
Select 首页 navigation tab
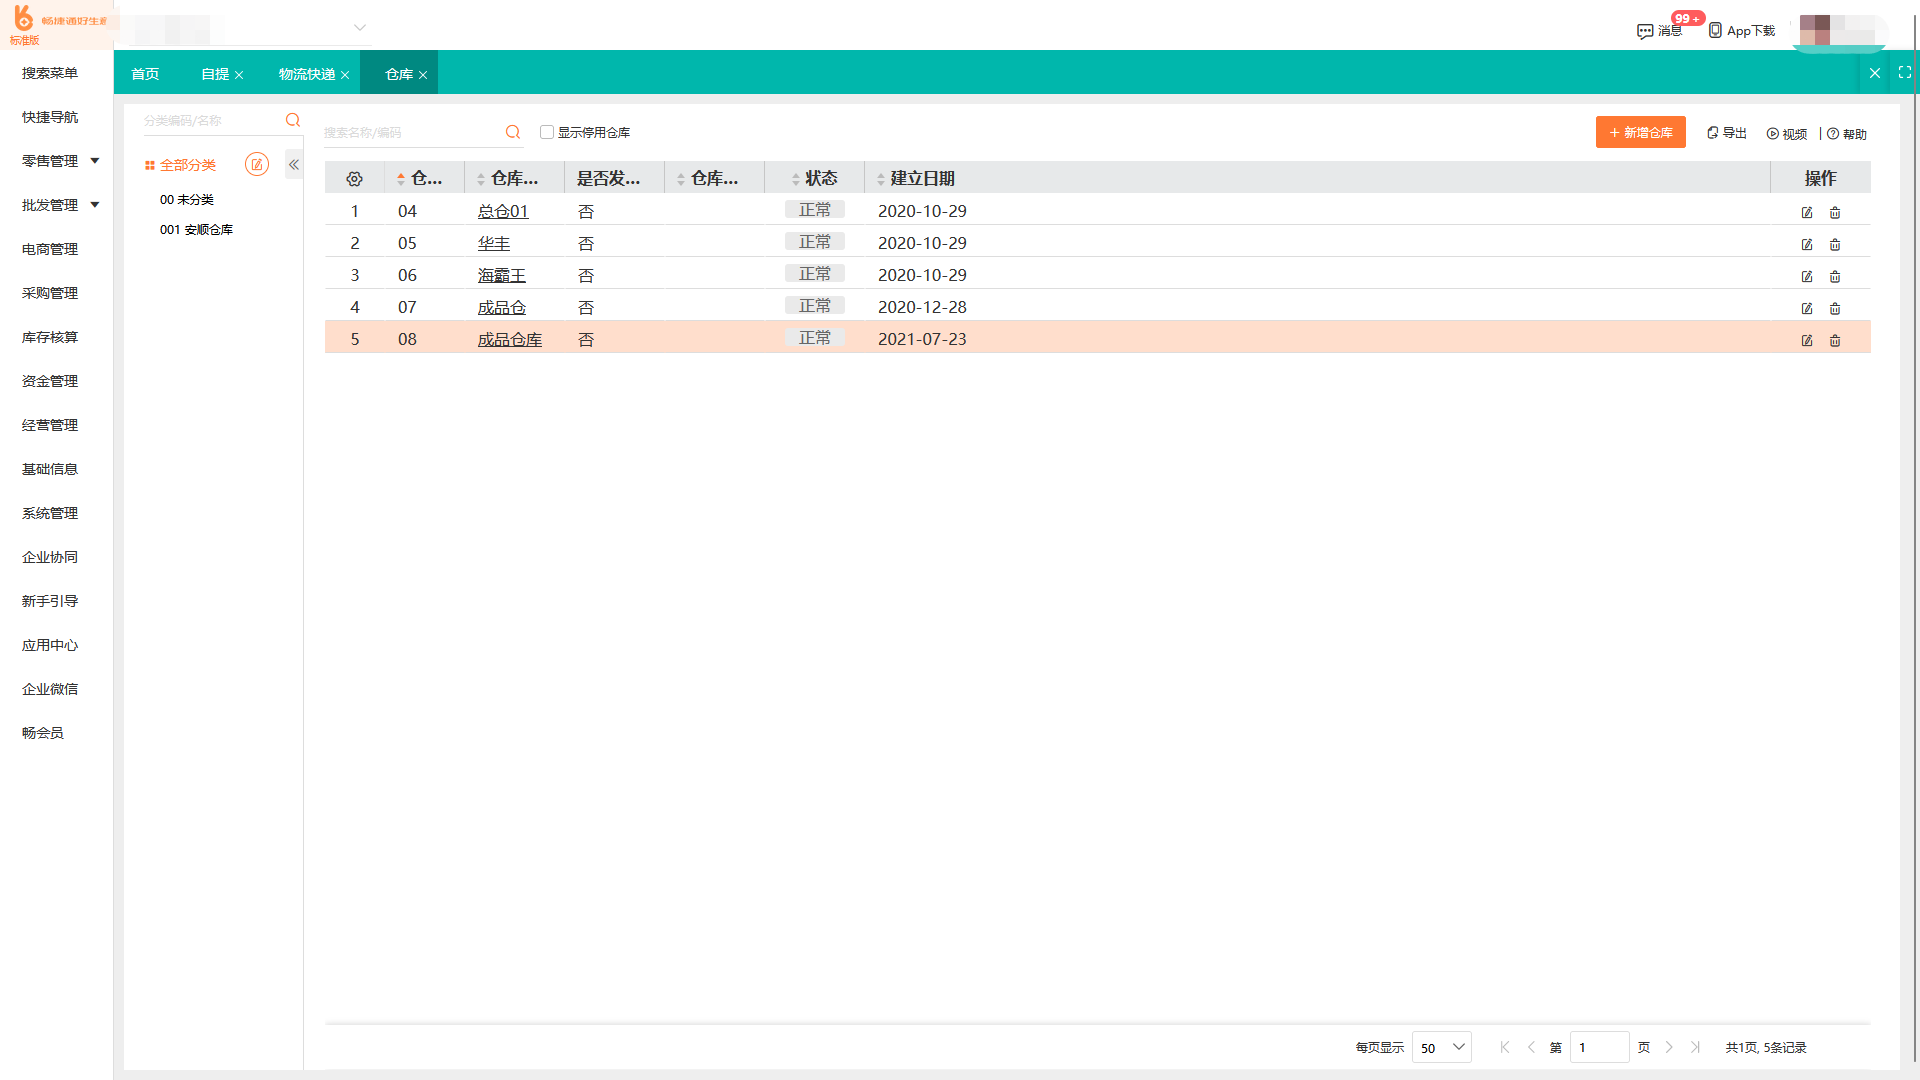click(x=145, y=74)
